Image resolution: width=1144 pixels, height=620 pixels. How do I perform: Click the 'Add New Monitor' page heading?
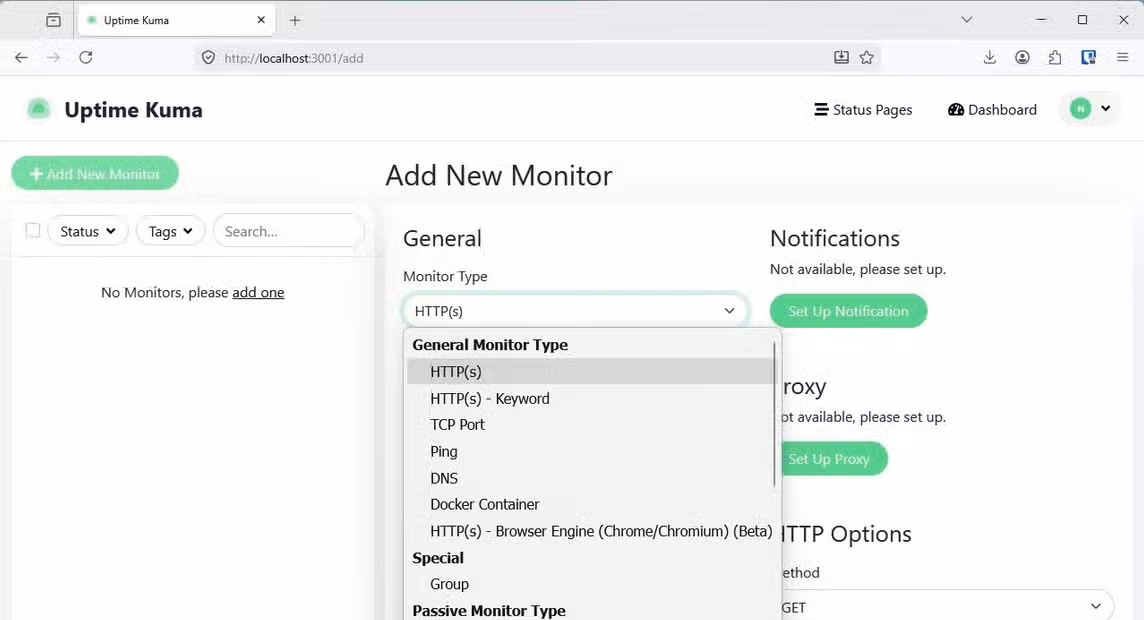tap(499, 176)
